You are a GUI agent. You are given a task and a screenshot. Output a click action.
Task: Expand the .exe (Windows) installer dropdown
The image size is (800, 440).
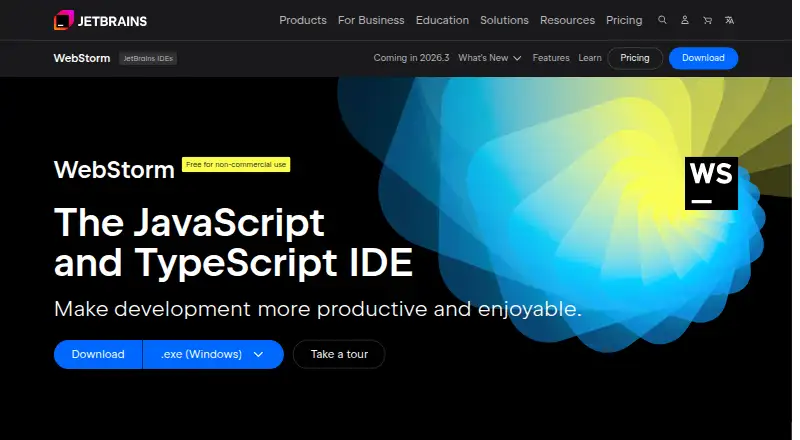pyautogui.click(x=213, y=354)
